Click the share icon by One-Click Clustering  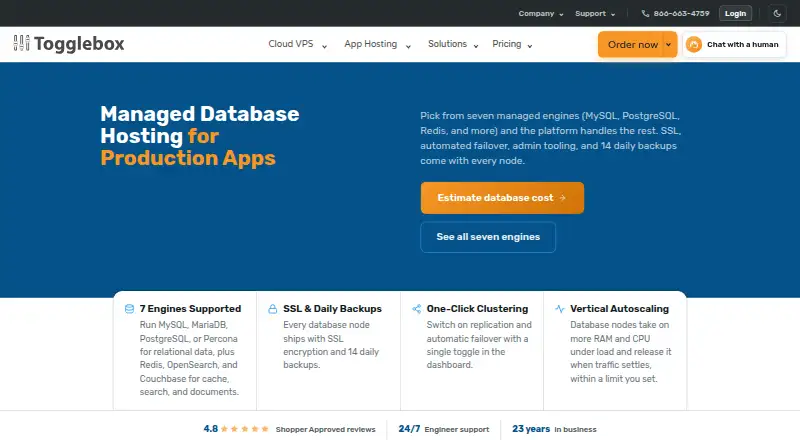click(x=416, y=309)
